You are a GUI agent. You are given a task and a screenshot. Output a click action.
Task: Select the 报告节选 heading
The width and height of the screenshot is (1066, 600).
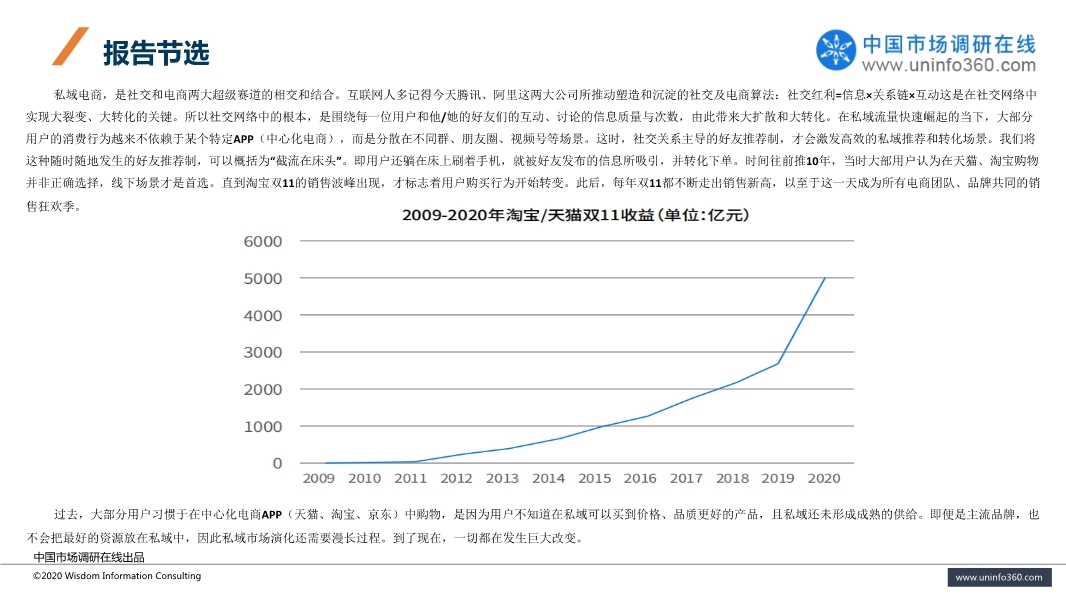click(156, 52)
